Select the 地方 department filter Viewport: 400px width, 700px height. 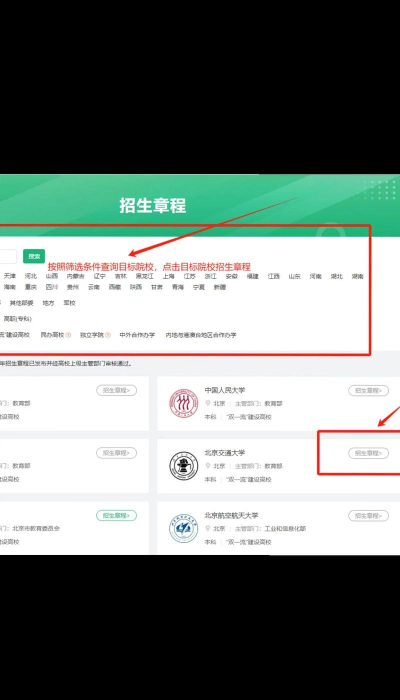tap(48, 303)
